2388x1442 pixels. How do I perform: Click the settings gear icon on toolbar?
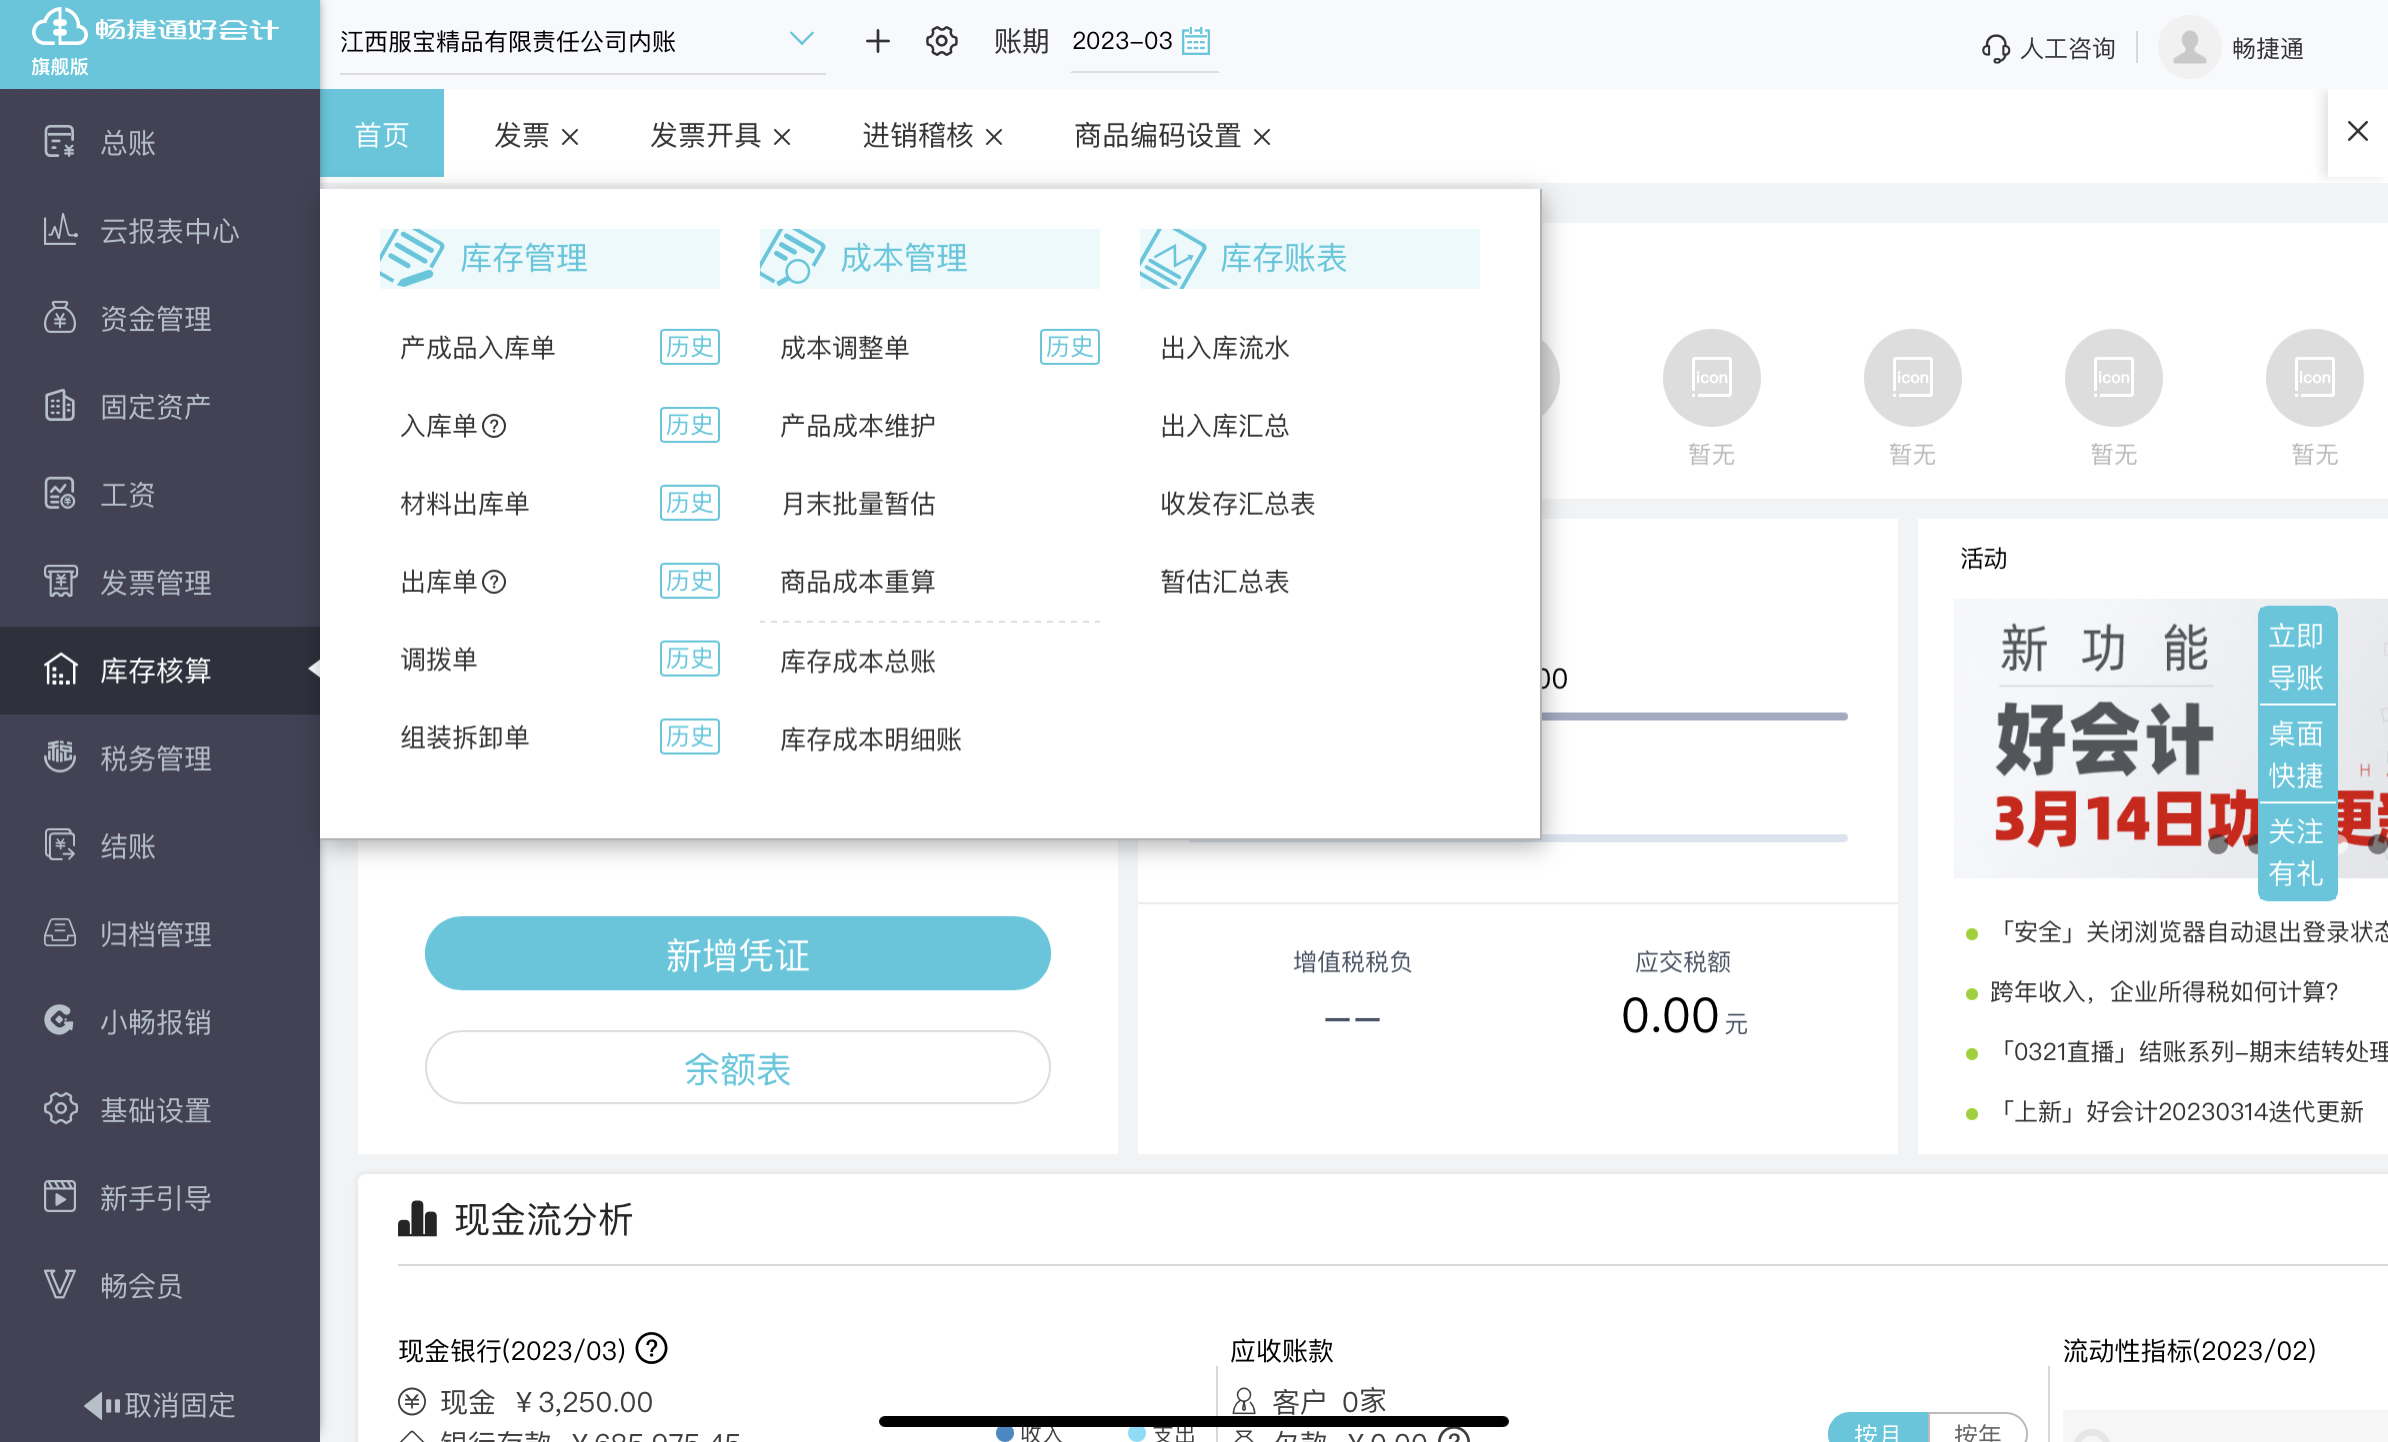click(942, 43)
